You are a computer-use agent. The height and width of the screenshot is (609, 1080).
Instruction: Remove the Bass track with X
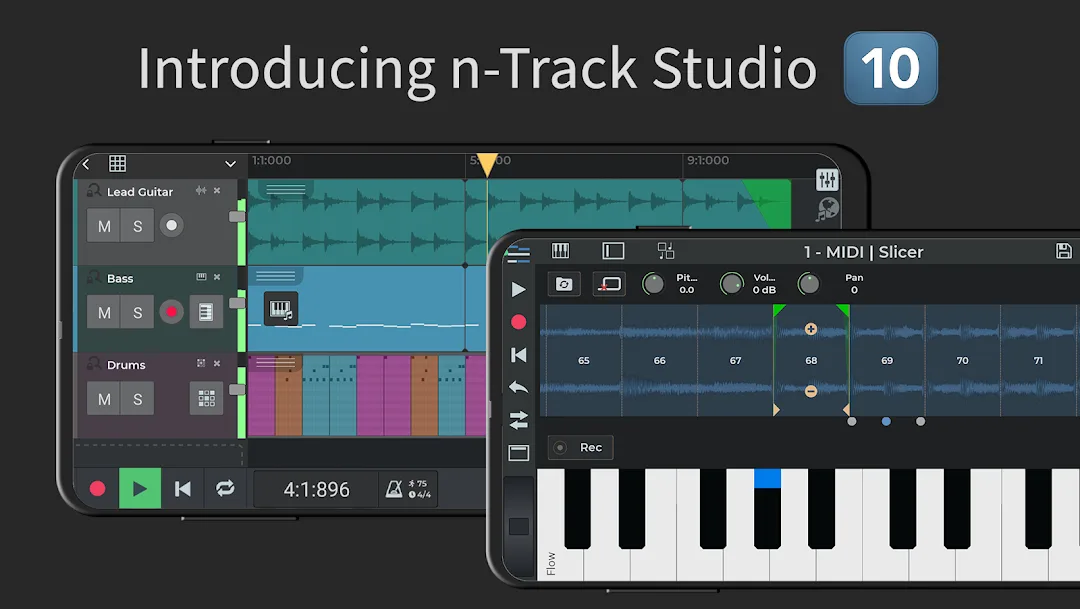(217, 277)
